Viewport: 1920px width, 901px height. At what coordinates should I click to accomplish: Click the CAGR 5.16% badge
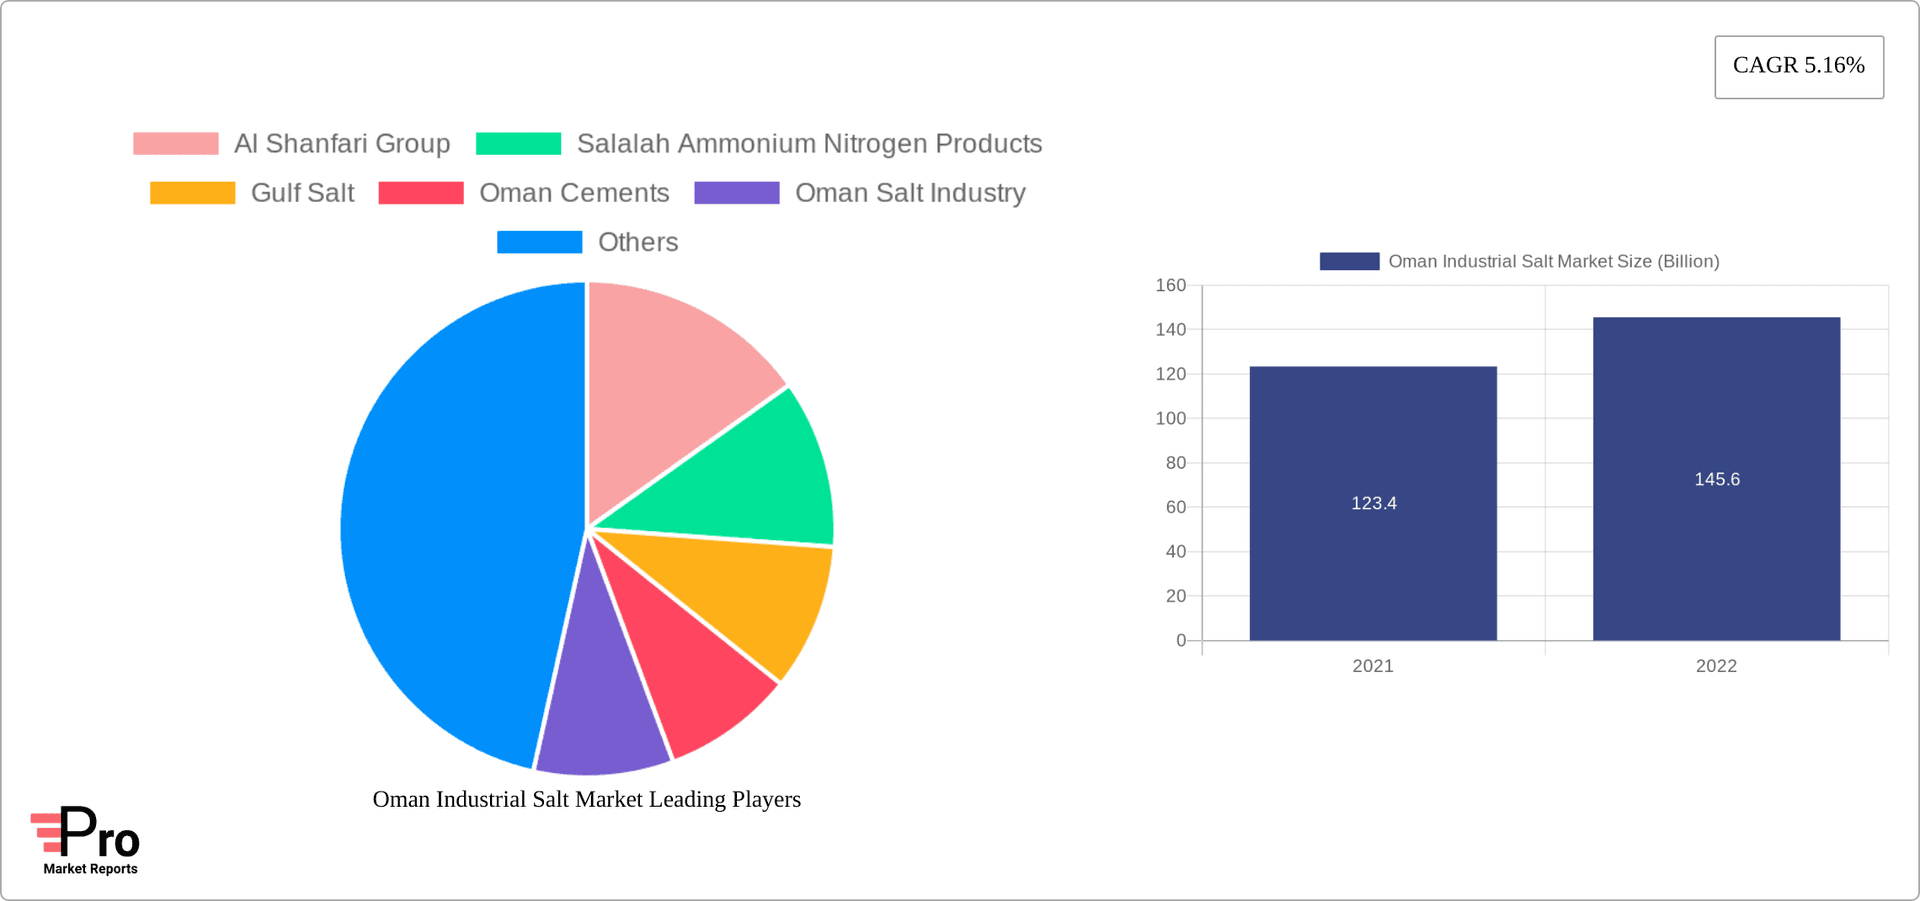(x=1798, y=66)
